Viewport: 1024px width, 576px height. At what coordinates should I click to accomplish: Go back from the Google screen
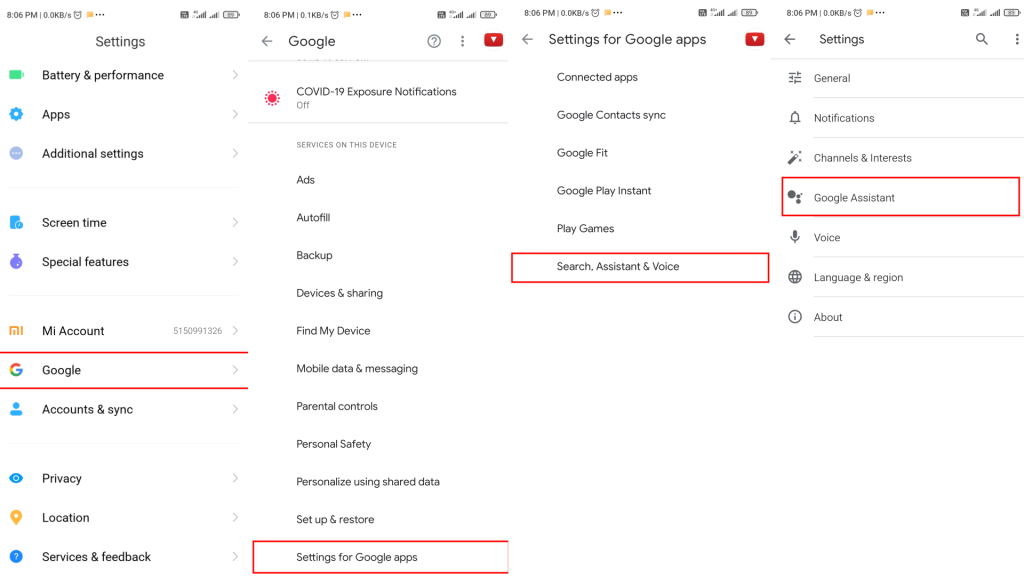pyautogui.click(x=267, y=41)
